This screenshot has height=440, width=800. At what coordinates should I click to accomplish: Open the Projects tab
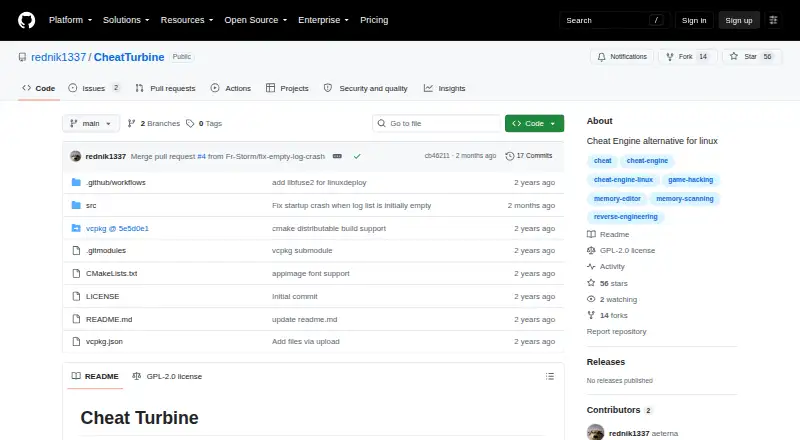coord(287,88)
